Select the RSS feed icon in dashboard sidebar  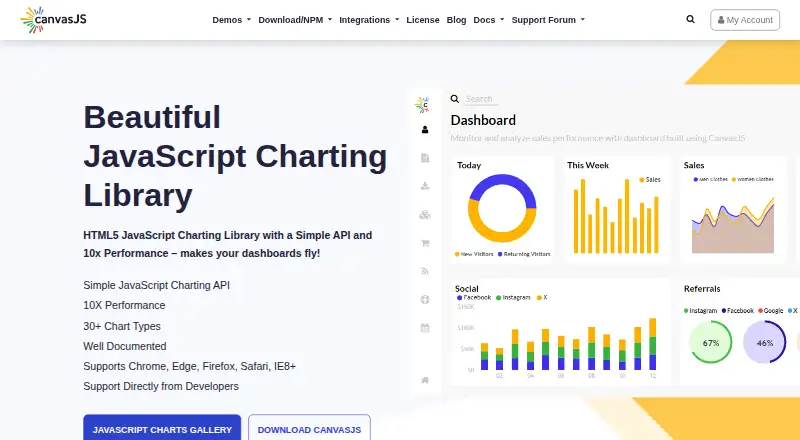pyautogui.click(x=424, y=271)
